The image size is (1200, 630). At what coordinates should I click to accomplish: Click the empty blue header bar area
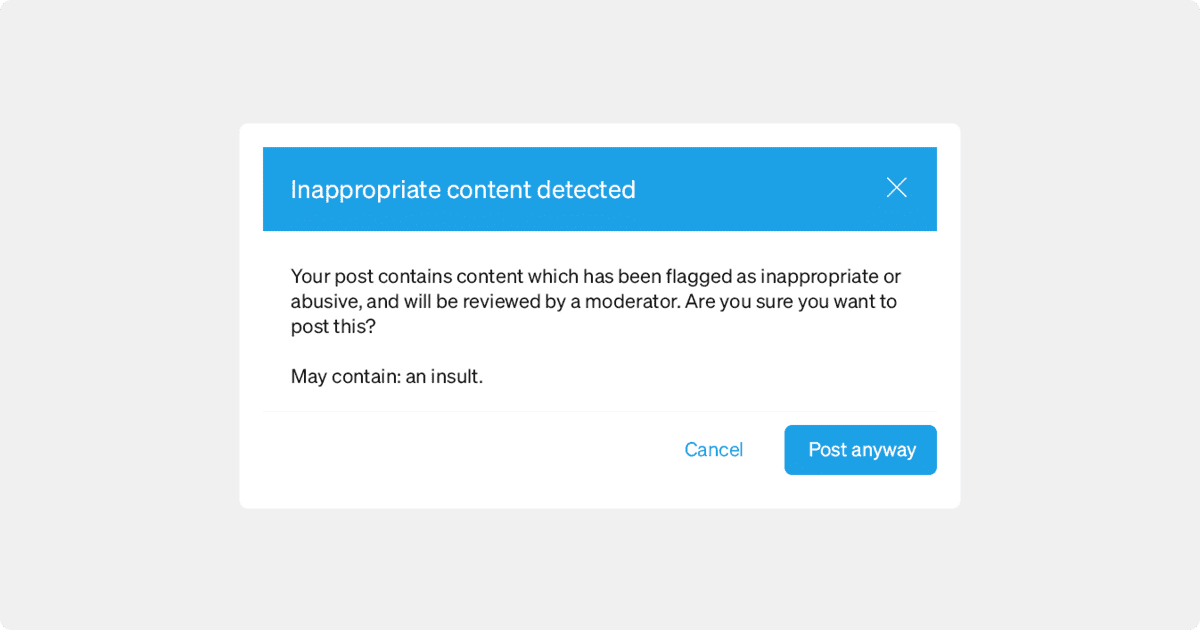pyautogui.click(x=760, y=189)
